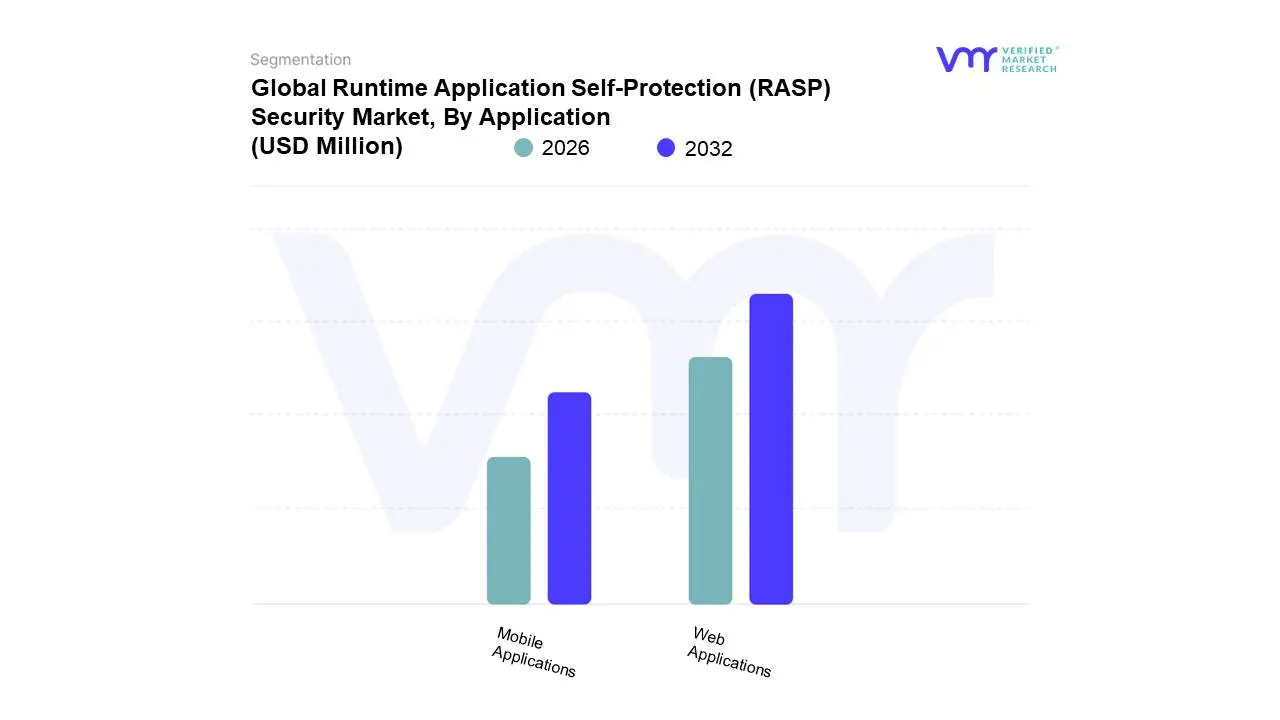
Task: Click the Web Applications axis label
Action: pos(728,652)
